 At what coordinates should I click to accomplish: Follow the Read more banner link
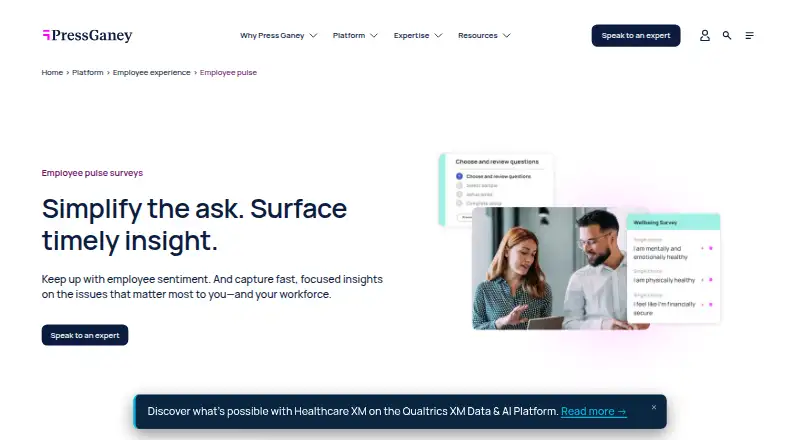coord(593,411)
